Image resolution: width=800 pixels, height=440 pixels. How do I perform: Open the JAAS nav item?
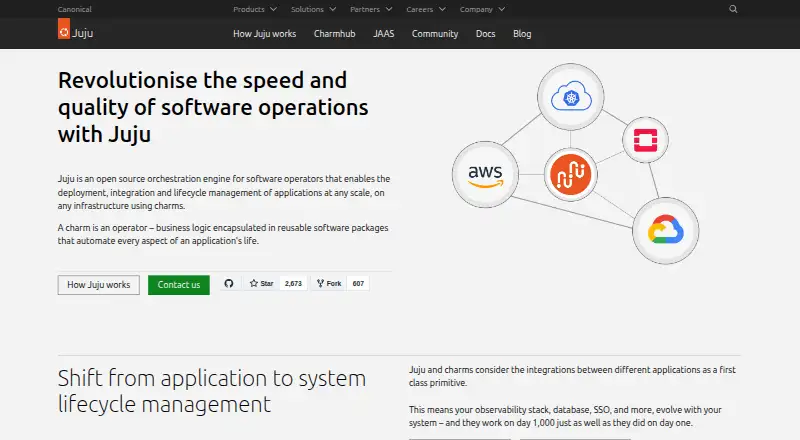click(383, 34)
